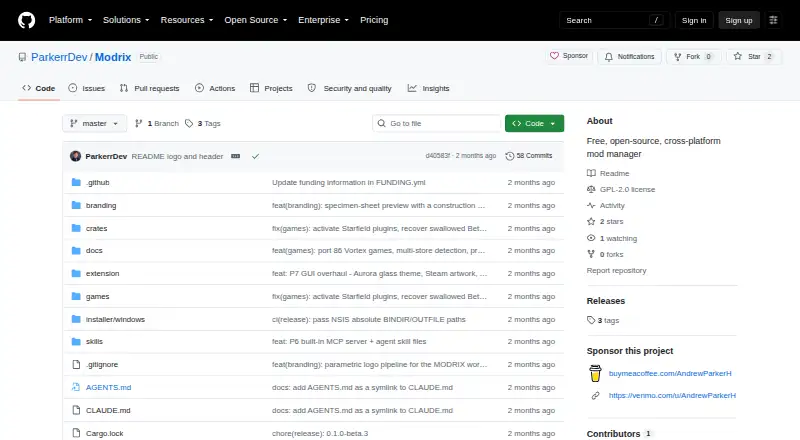Image resolution: width=800 pixels, height=440 pixels.
Task: Open the Resources dropdown
Action: point(187,20)
